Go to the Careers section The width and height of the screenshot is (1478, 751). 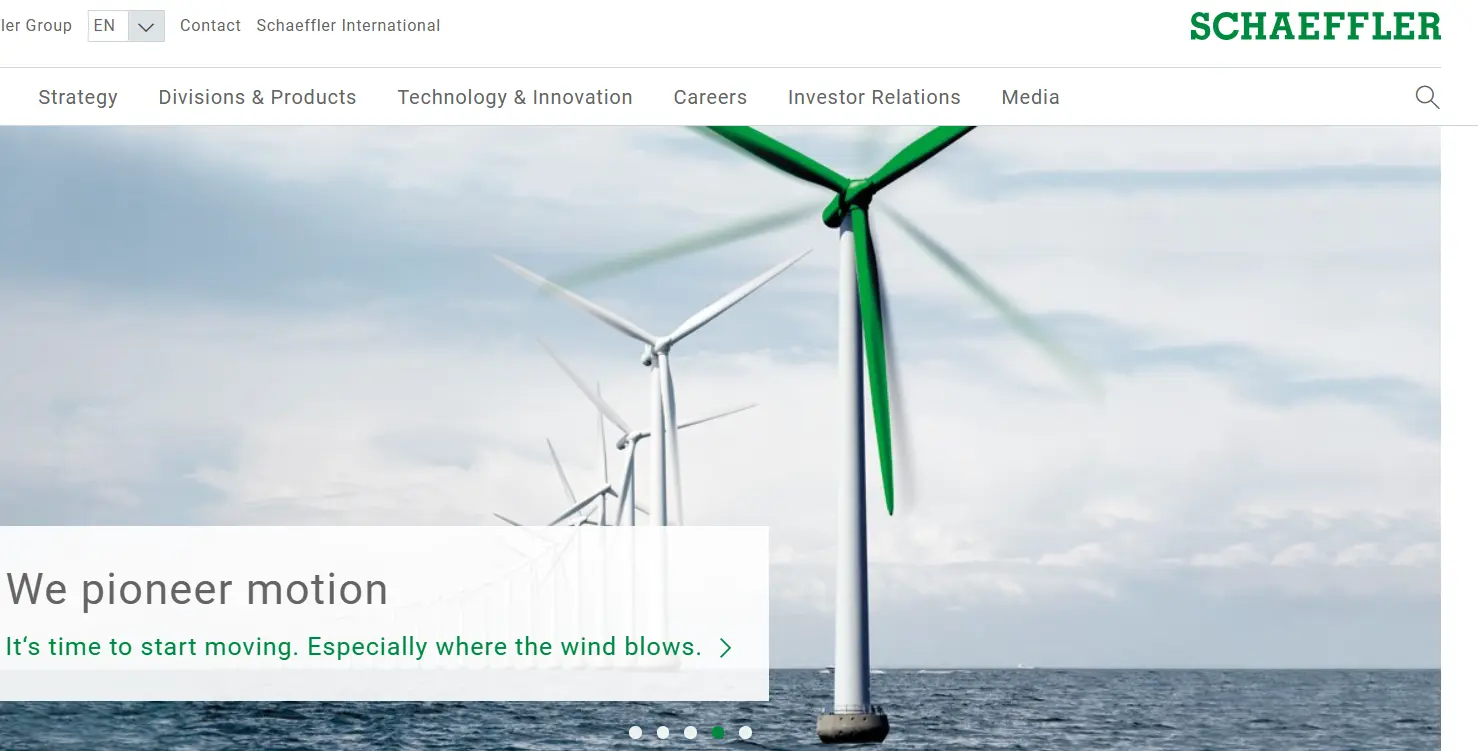tap(710, 97)
